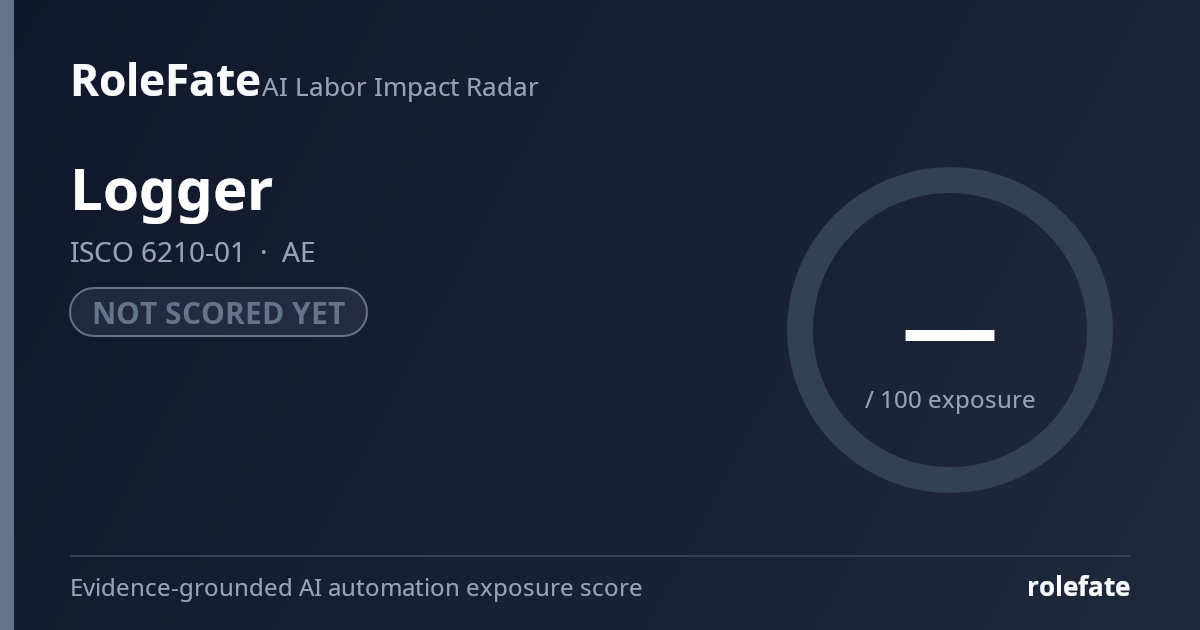This screenshot has height=630, width=1200.
Task: Click the dash placeholder inside the gauge
Action: (949, 335)
